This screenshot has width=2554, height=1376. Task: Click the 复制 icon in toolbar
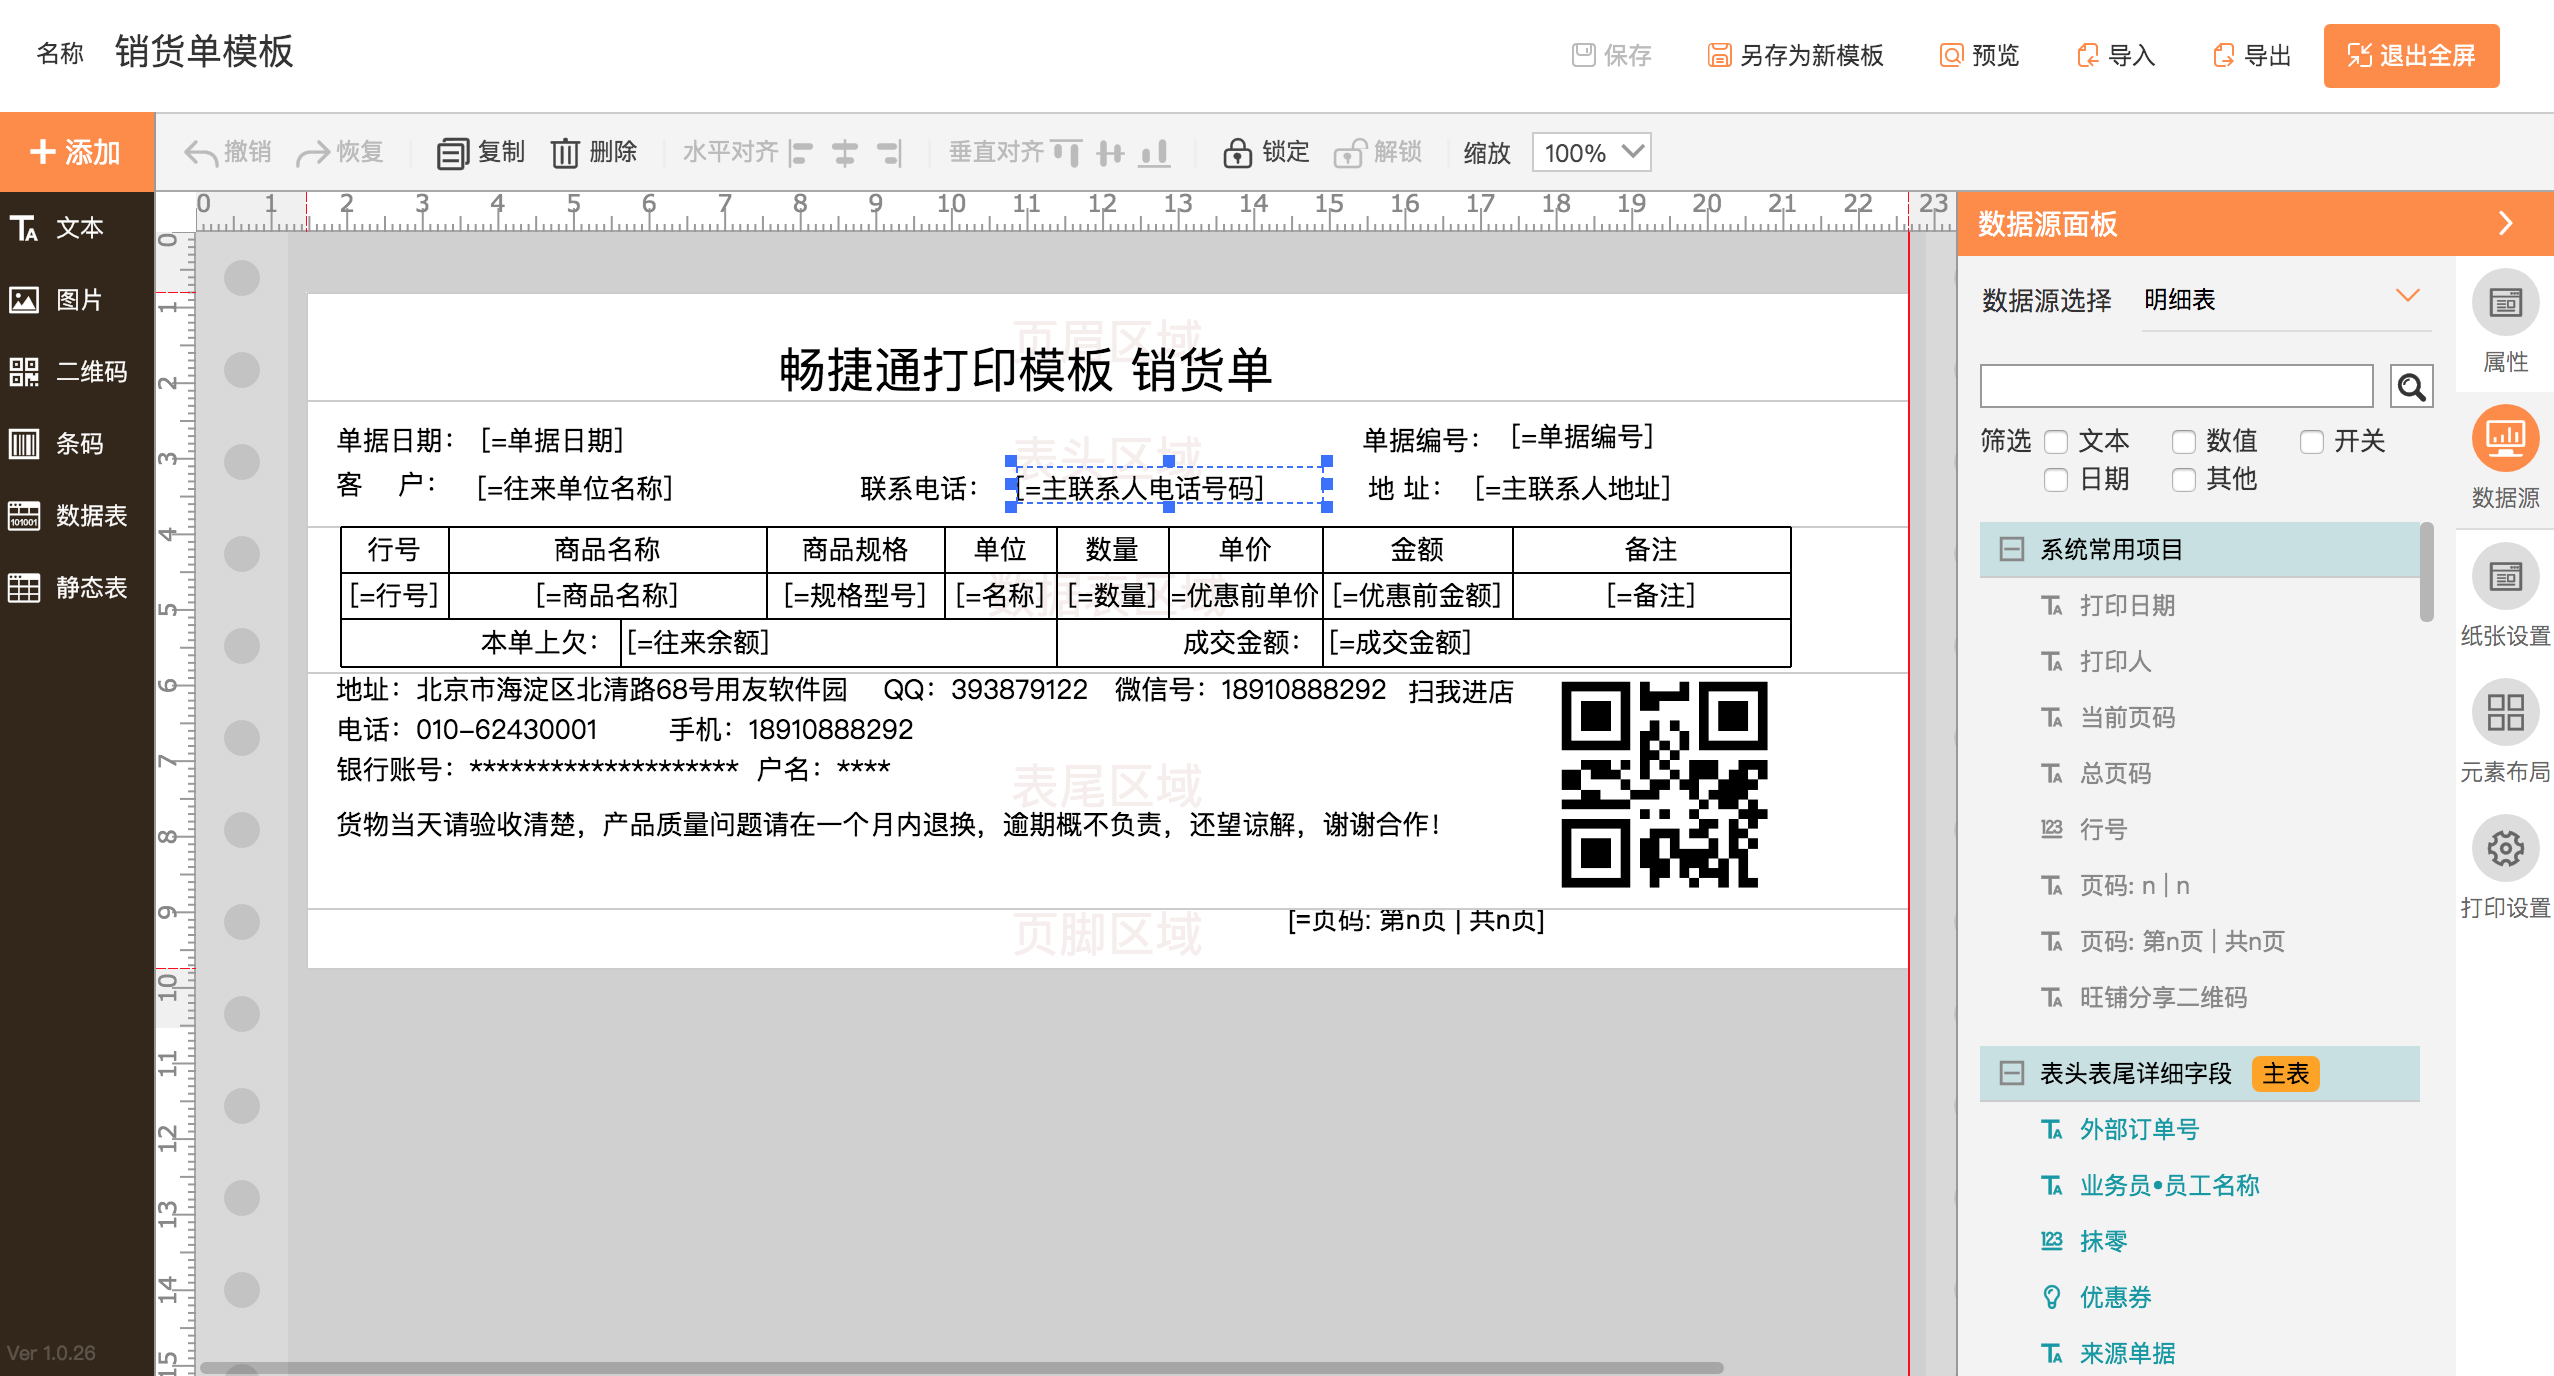(x=449, y=153)
